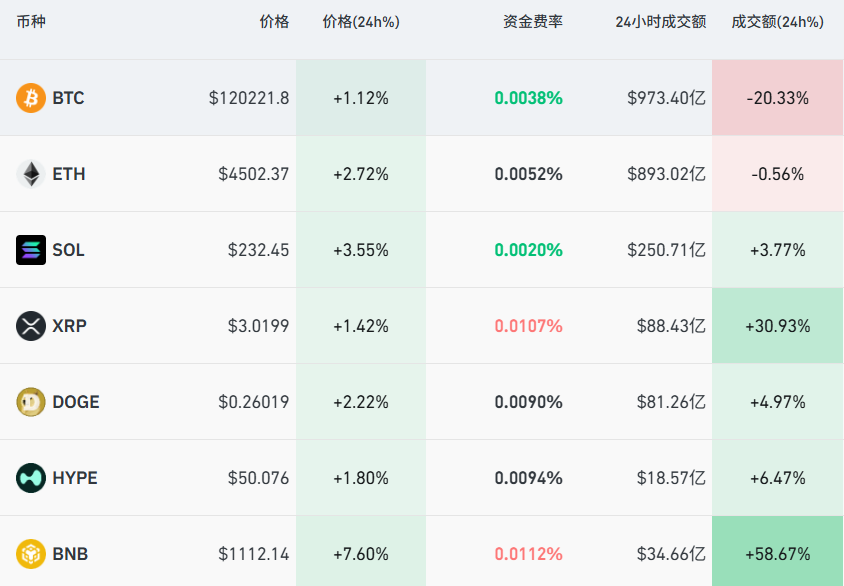Sort by 24小时成交额 column header

coord(660,21)
